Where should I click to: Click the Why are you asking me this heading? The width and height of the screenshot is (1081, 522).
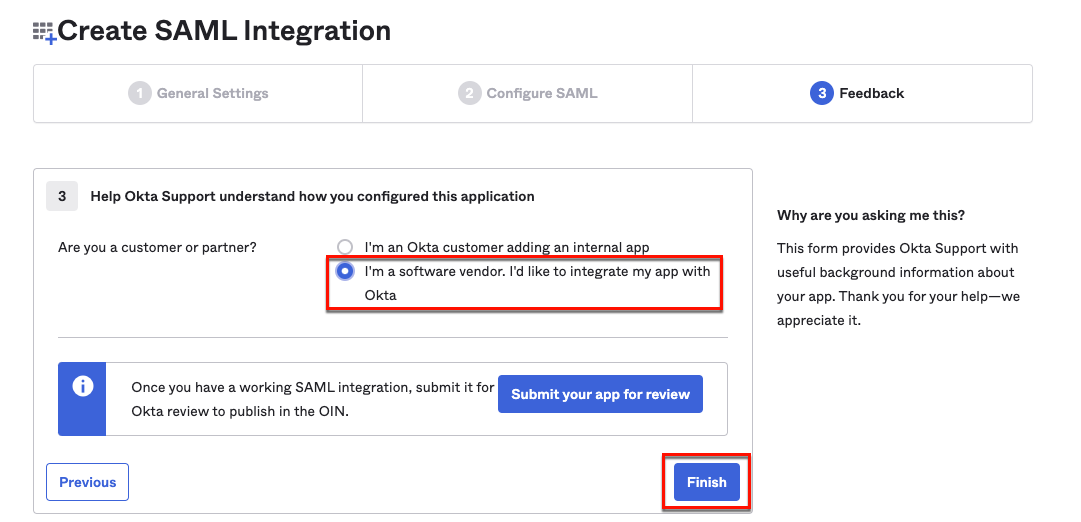click(x=871, y=216)
